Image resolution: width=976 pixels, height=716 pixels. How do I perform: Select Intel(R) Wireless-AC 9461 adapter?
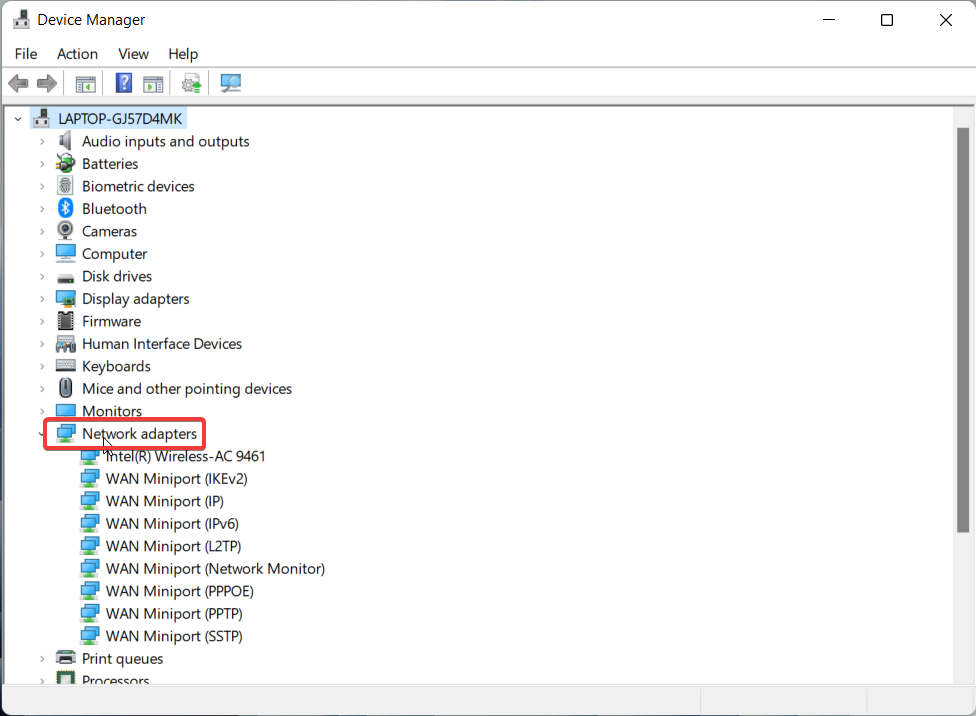[185, 456]
